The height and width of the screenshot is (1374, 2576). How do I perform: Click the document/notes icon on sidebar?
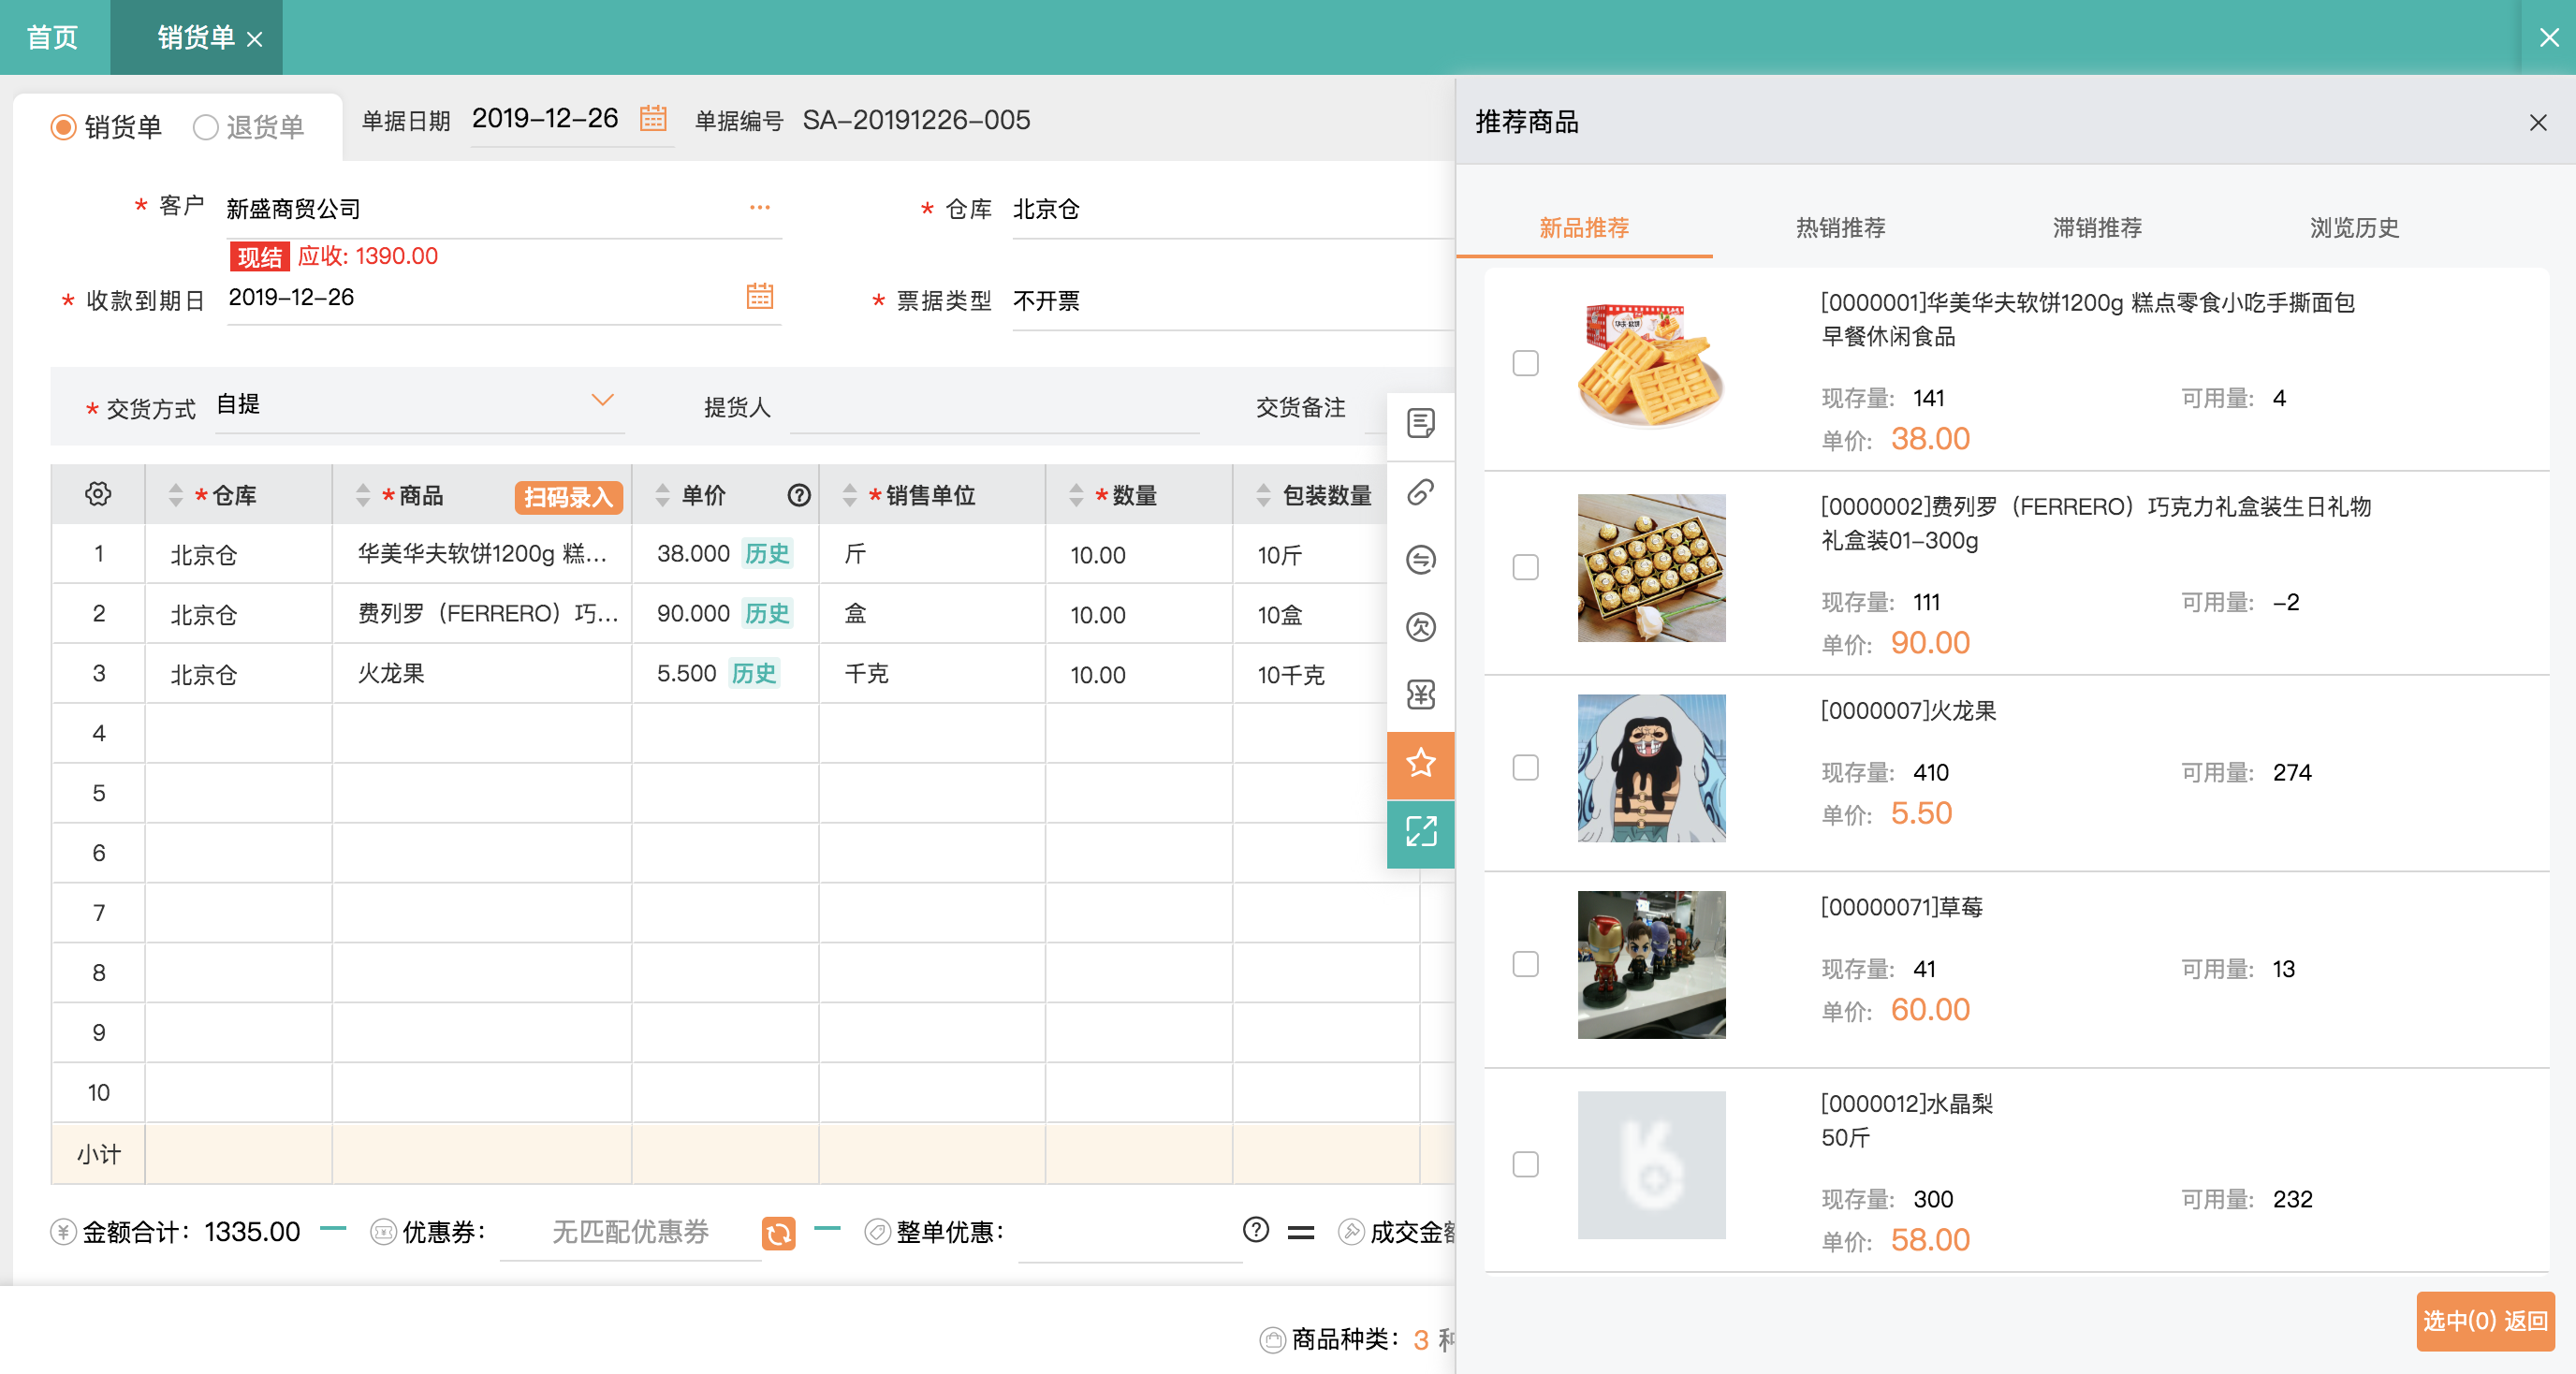1423,422
